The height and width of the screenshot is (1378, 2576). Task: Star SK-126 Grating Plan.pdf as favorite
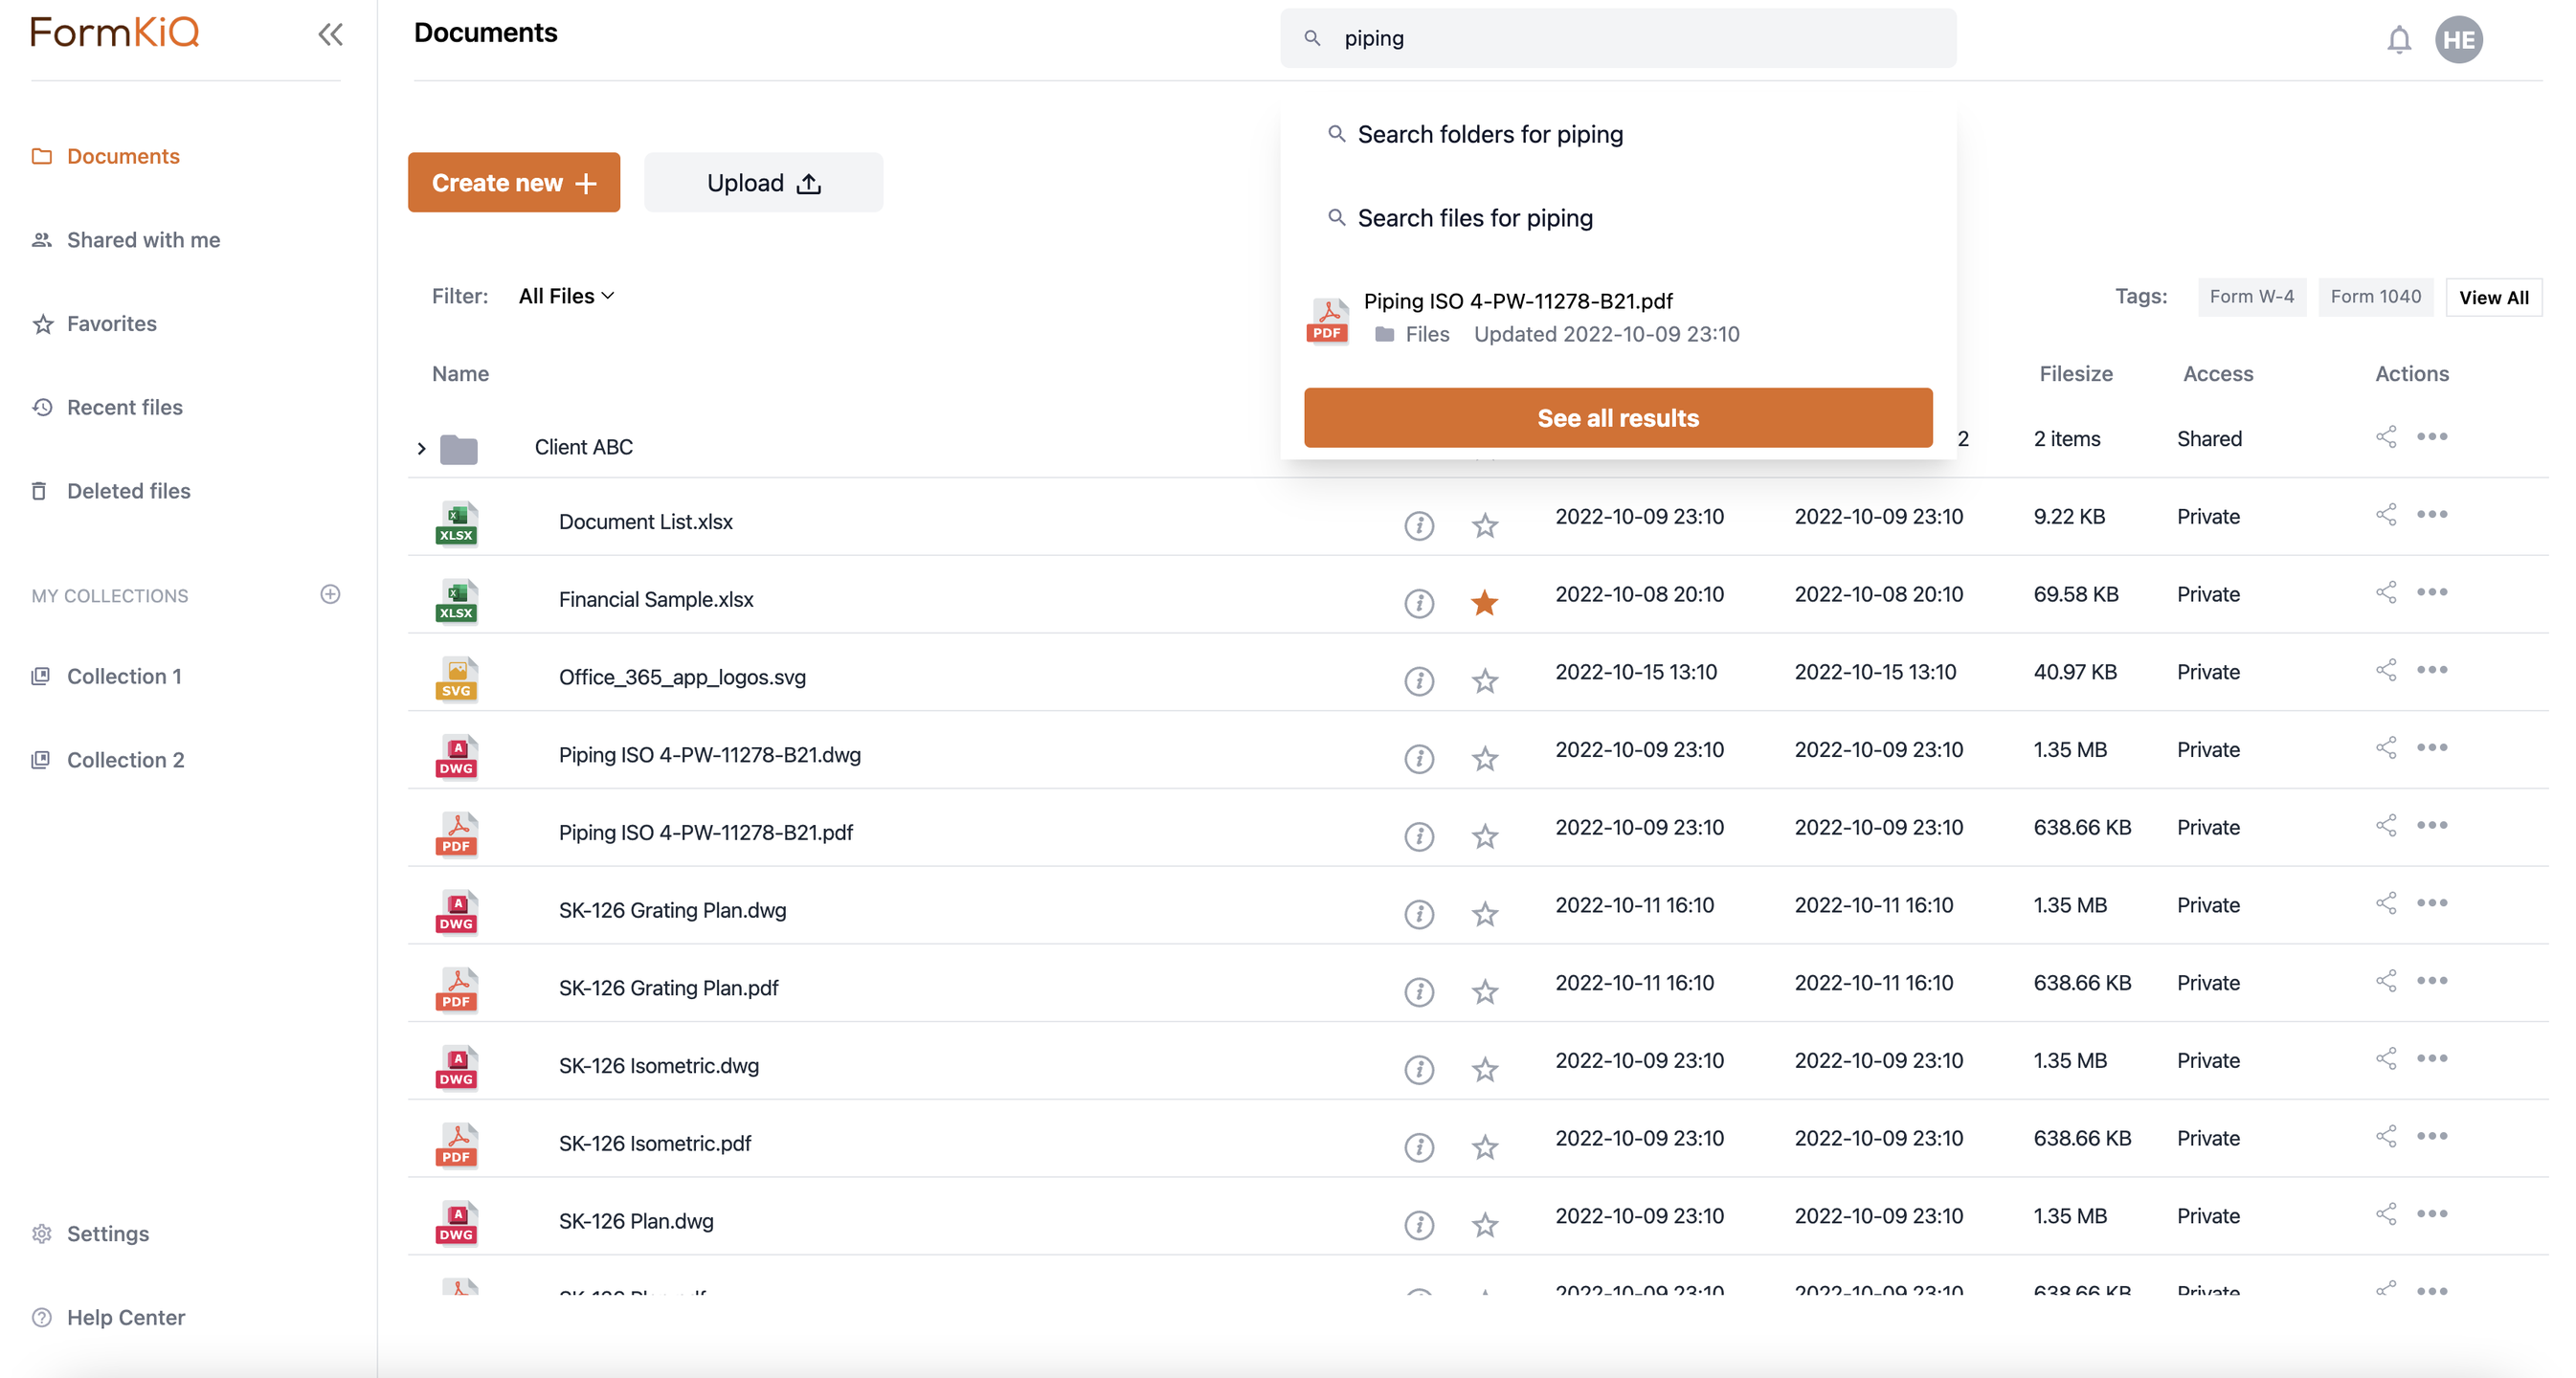point(1484,991)
